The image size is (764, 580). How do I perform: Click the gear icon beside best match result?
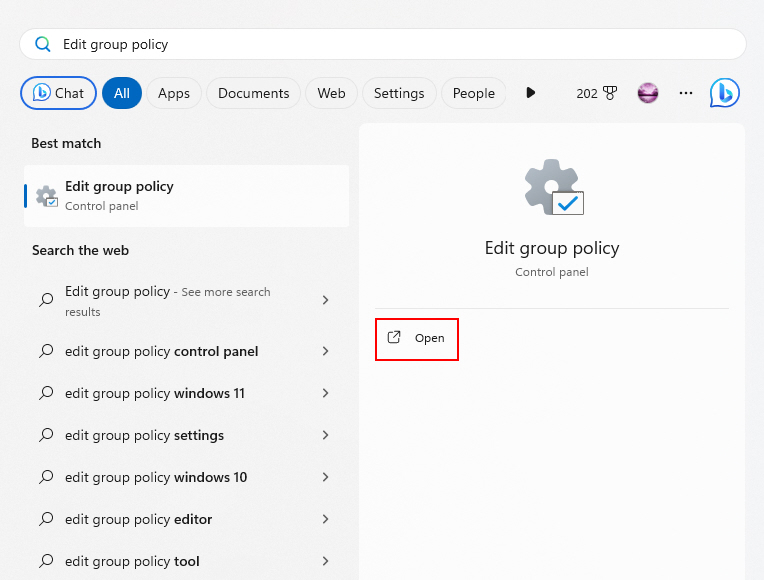[x=47, y=196]
